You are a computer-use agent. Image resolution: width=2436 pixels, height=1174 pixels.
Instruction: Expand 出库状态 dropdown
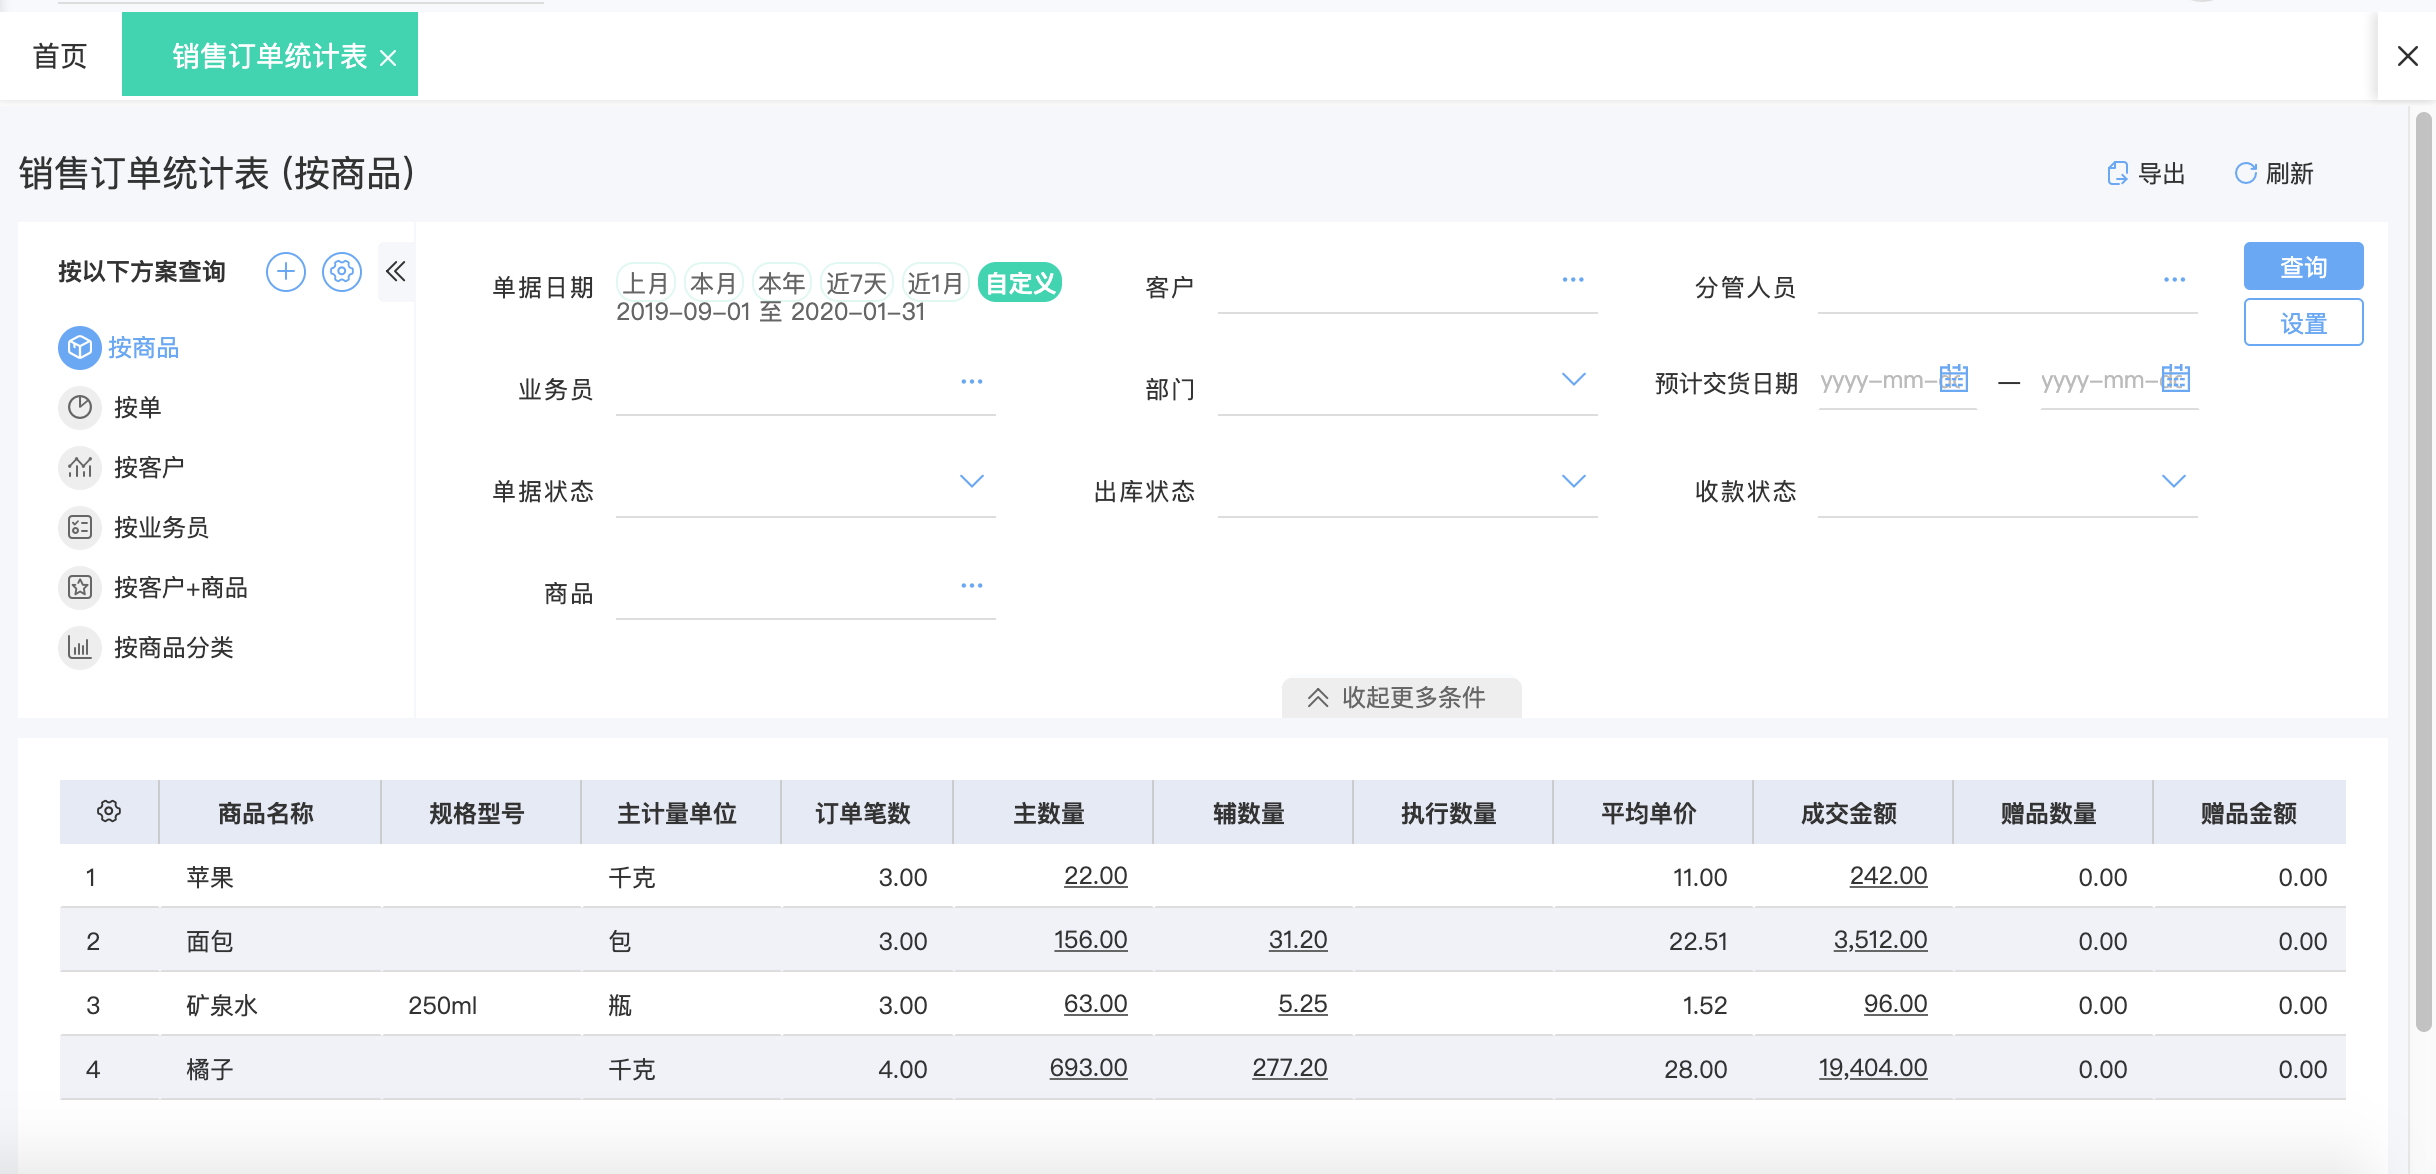click(x=1568, y=486)
